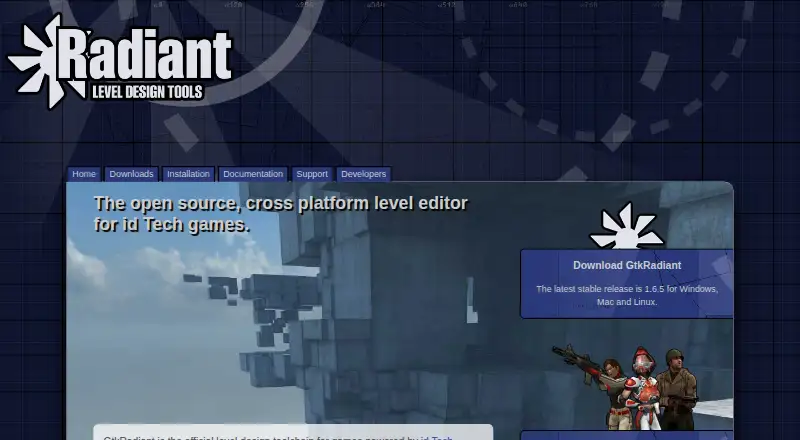Select the Developers tab

364,174
